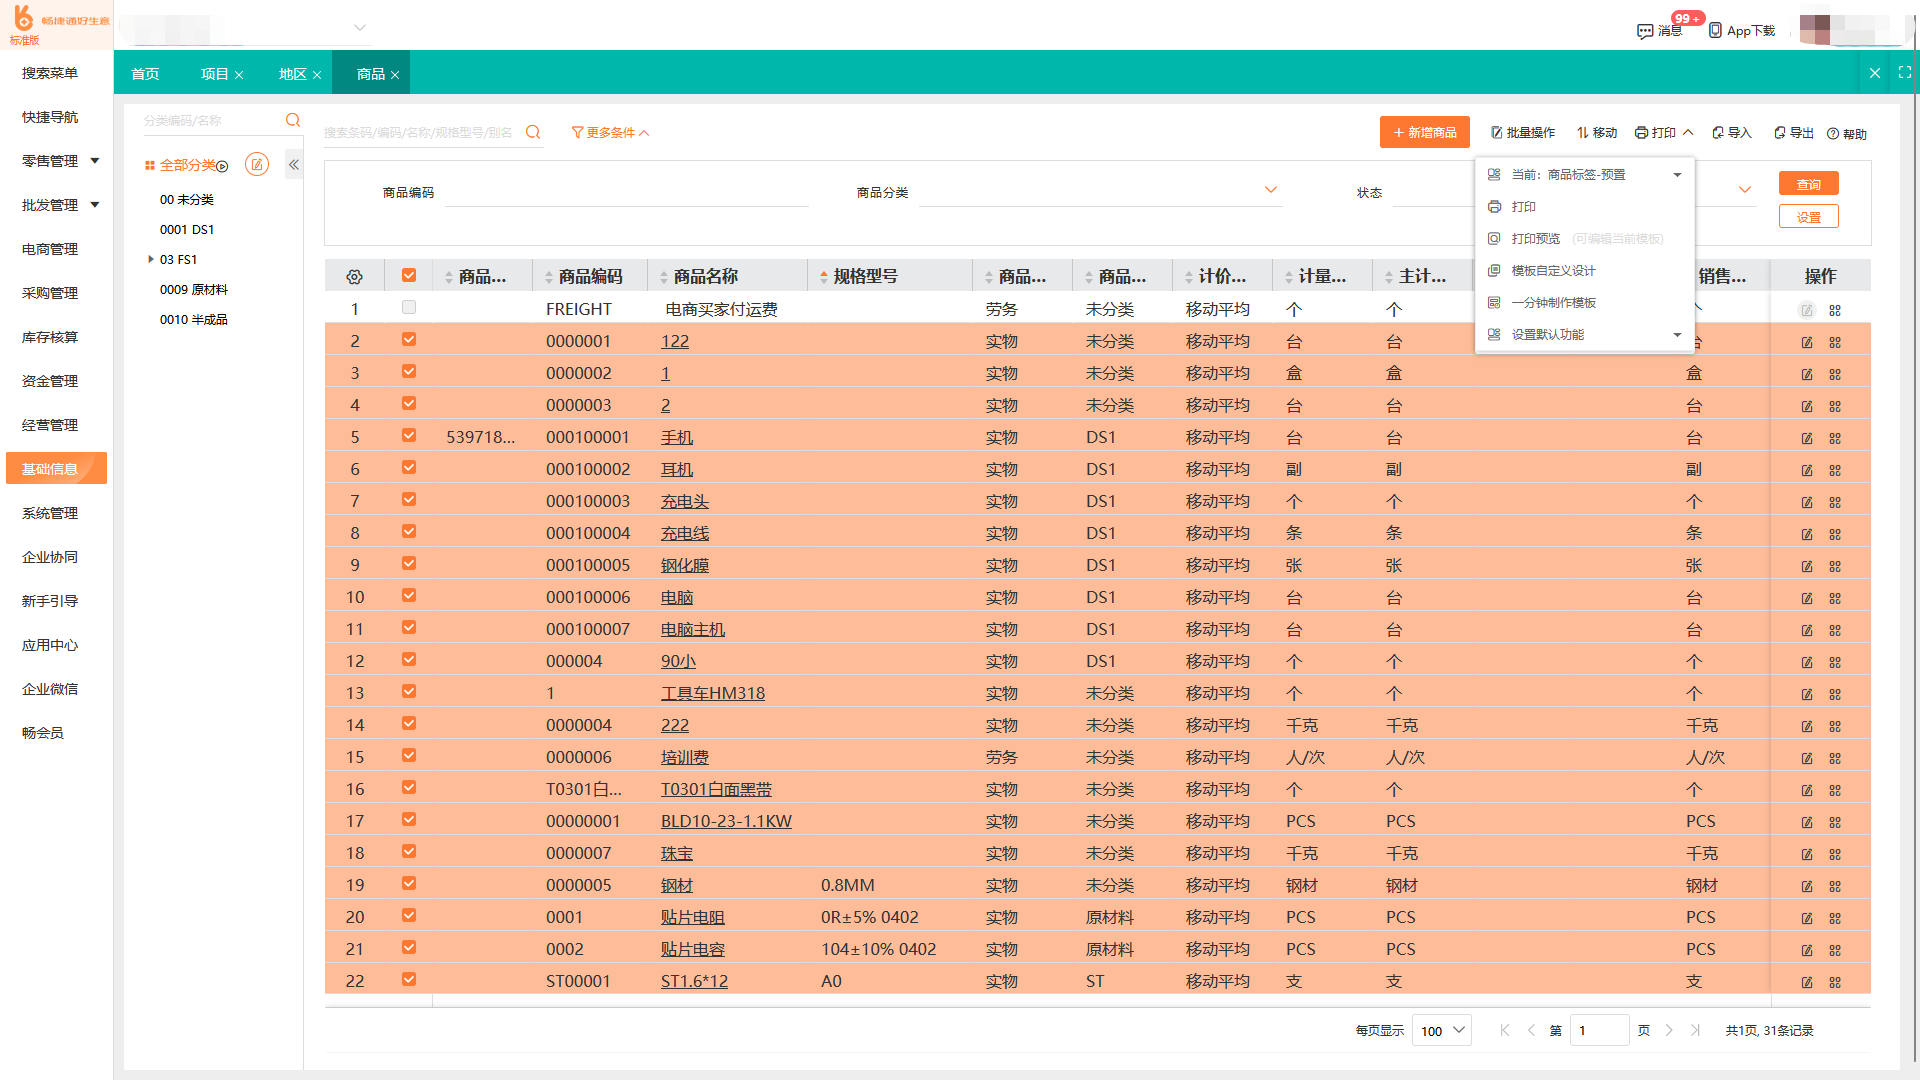Click the 查询 search button
Viewport: 1920px width, 1080px height.
(x=1808, y=183)
